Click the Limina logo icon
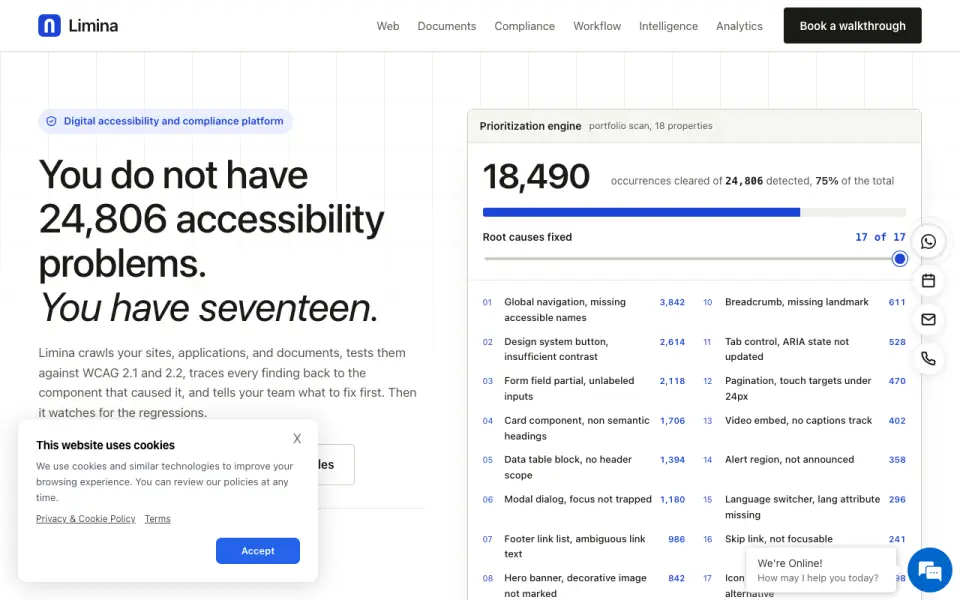Viewport: 960px width, 600px height. coord(49,26)
